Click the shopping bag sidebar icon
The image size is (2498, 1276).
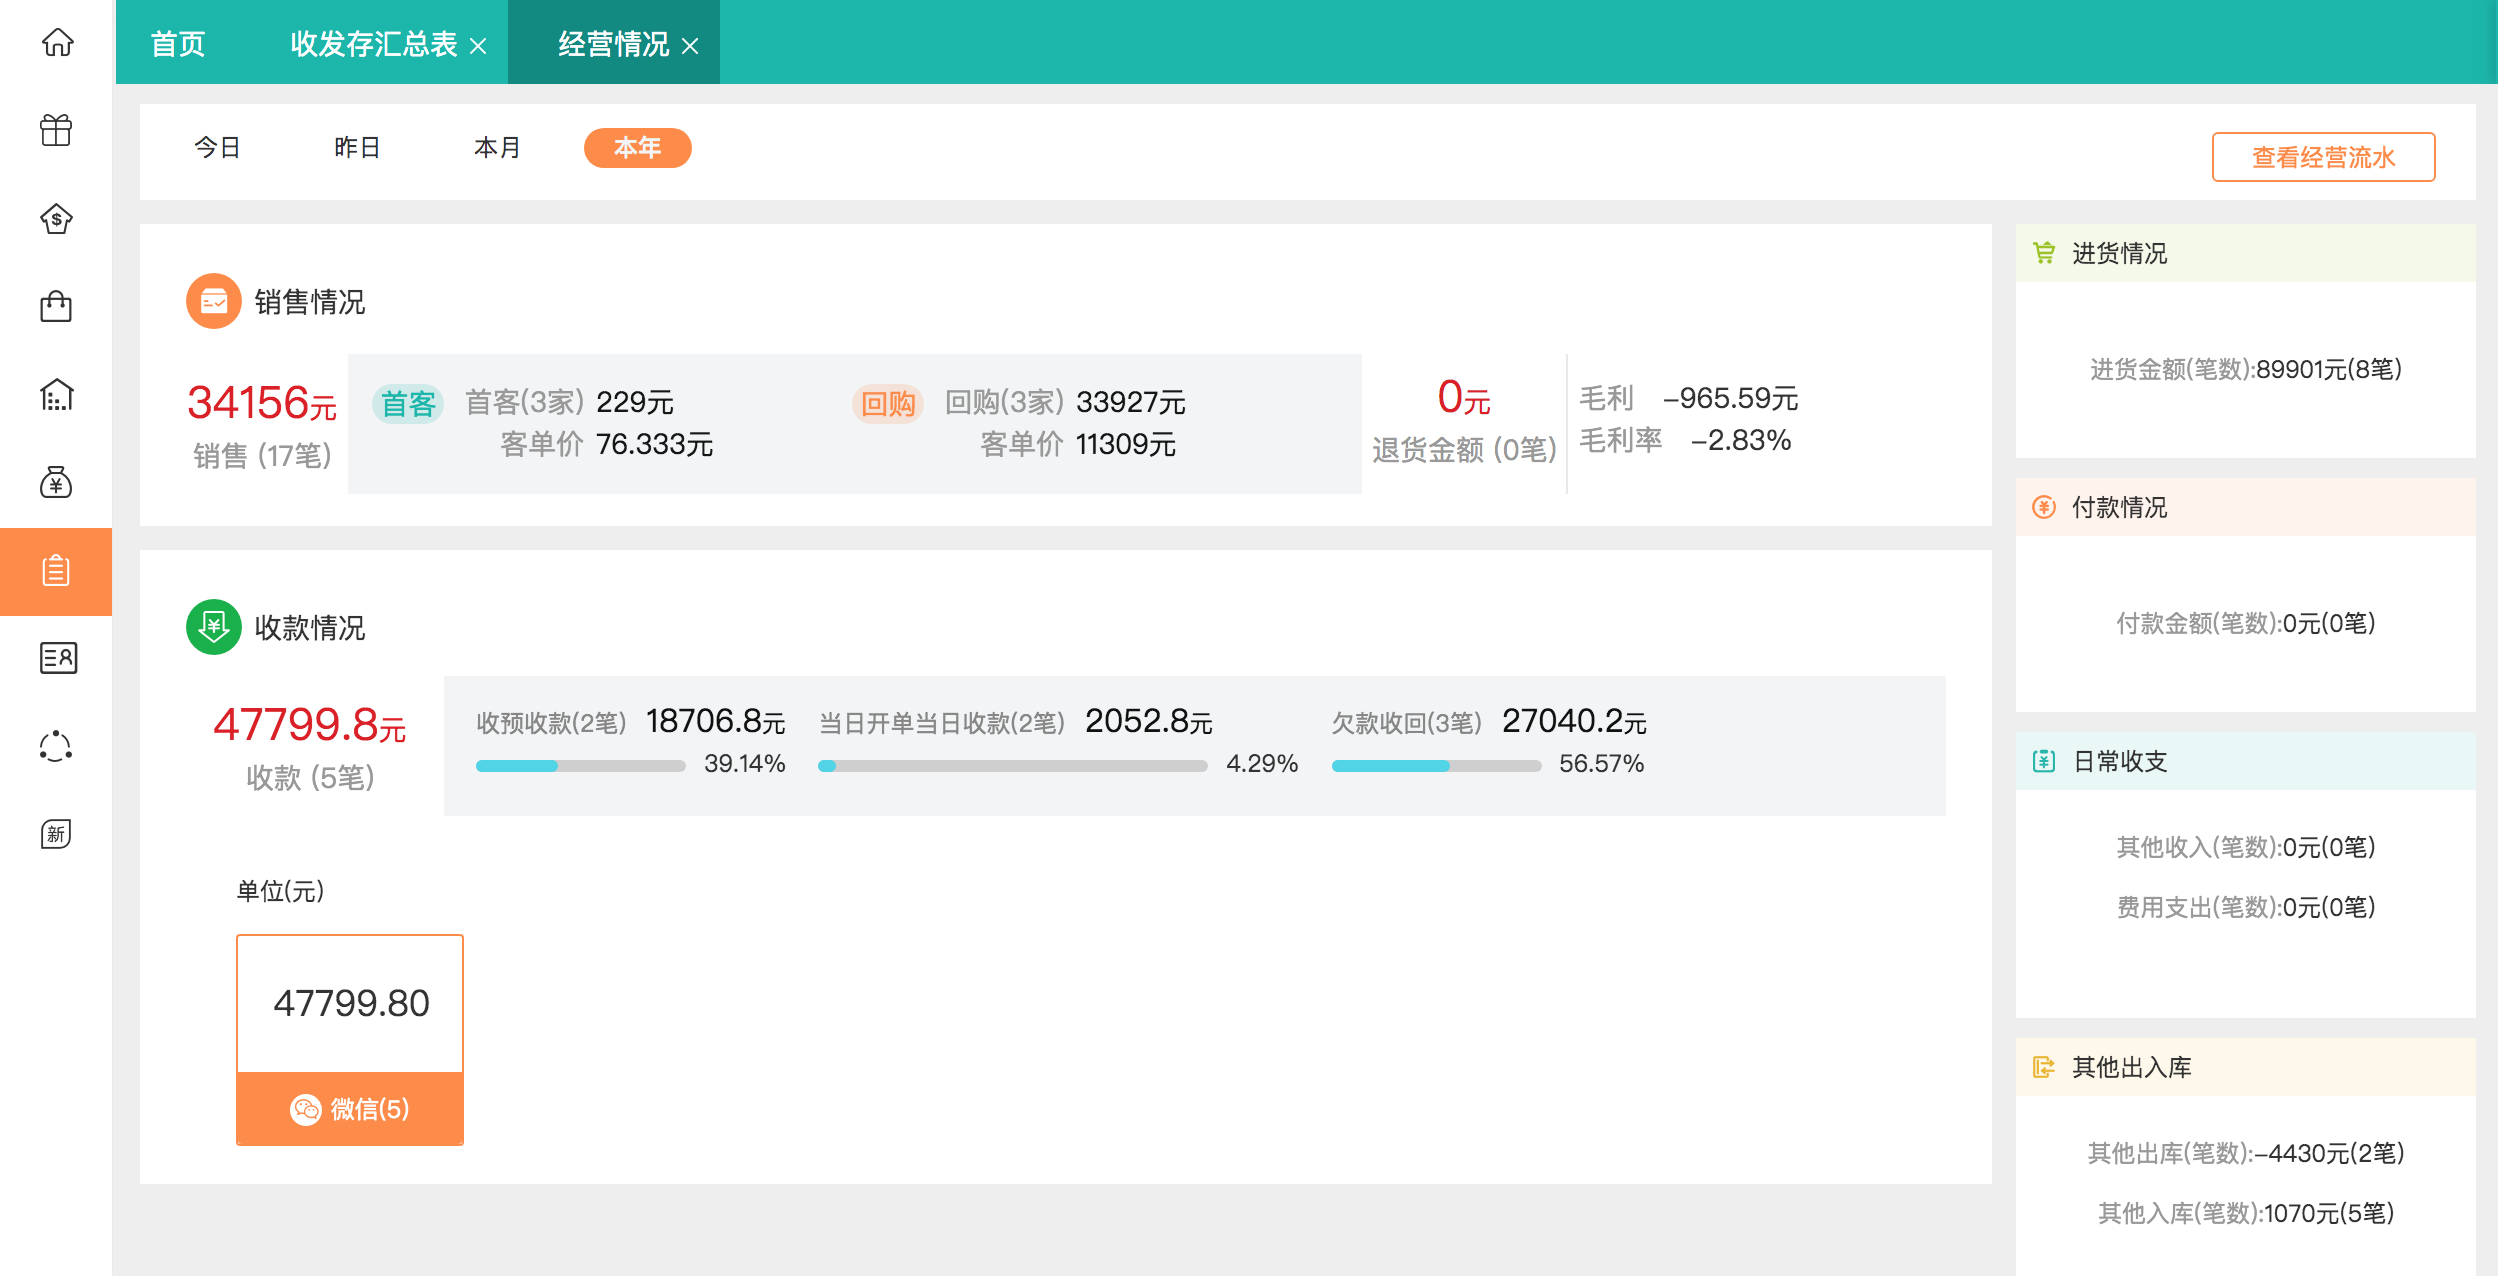(x=55, y=306)
